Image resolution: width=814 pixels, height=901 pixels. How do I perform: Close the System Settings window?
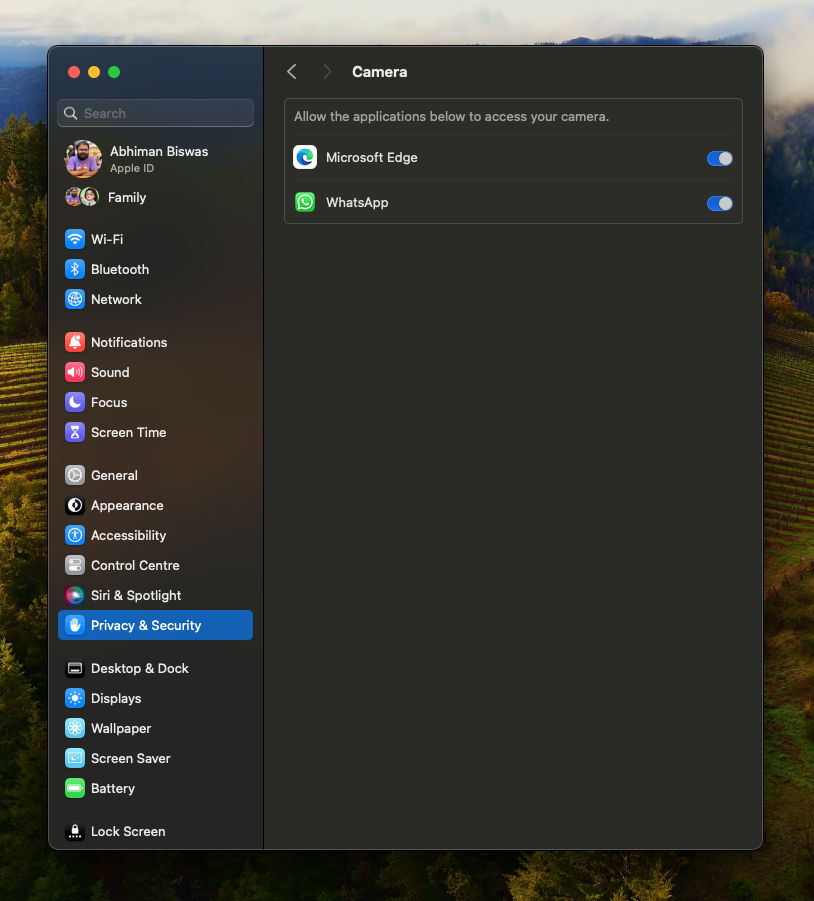(74, 72)
